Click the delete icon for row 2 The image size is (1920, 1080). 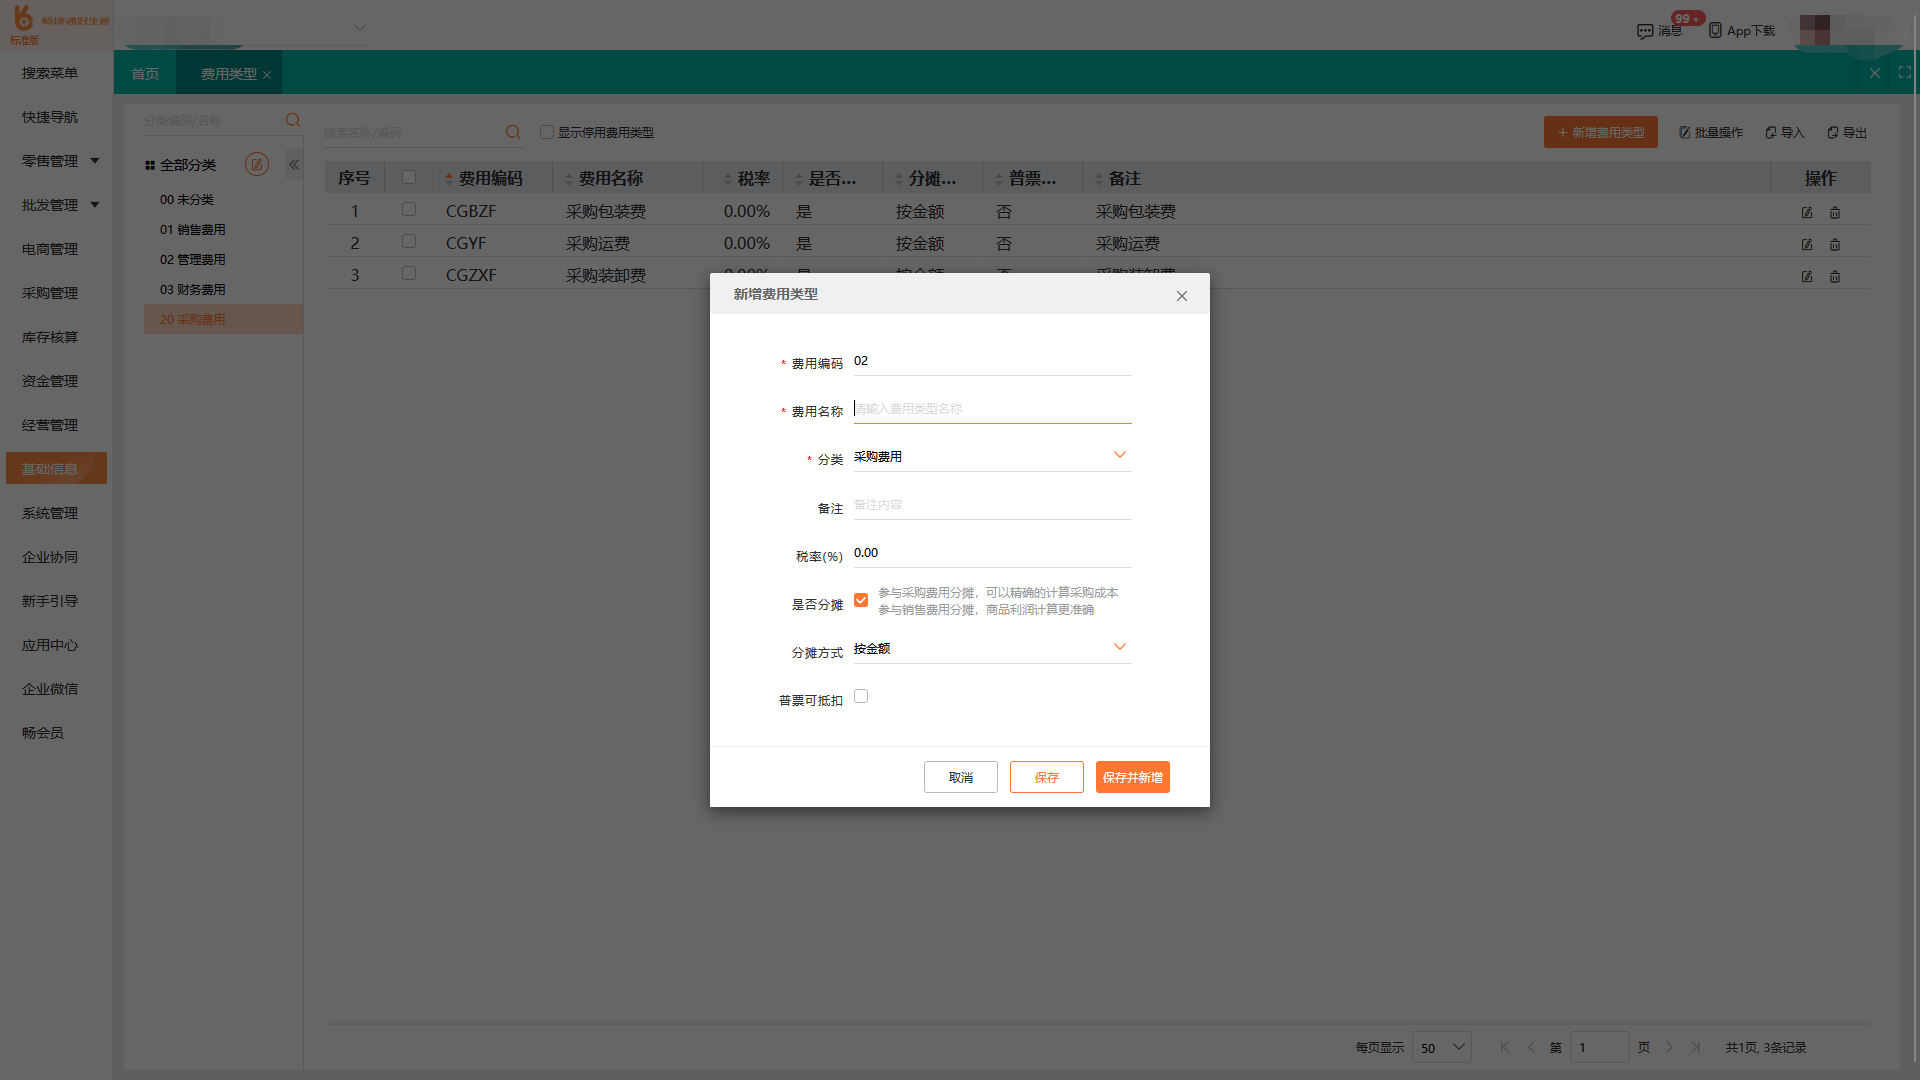[x=1834, y=244]
